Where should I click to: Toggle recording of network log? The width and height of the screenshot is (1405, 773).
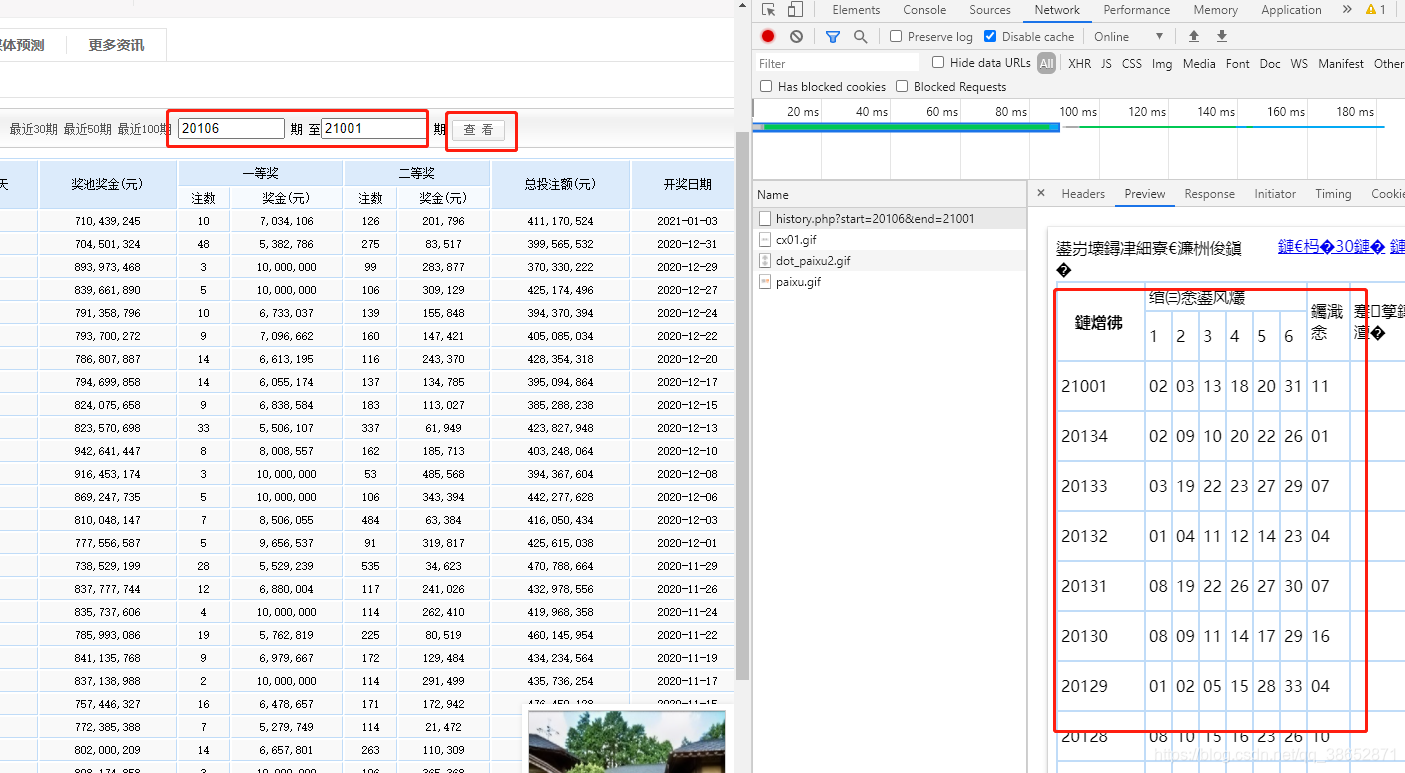click(767, 36)
